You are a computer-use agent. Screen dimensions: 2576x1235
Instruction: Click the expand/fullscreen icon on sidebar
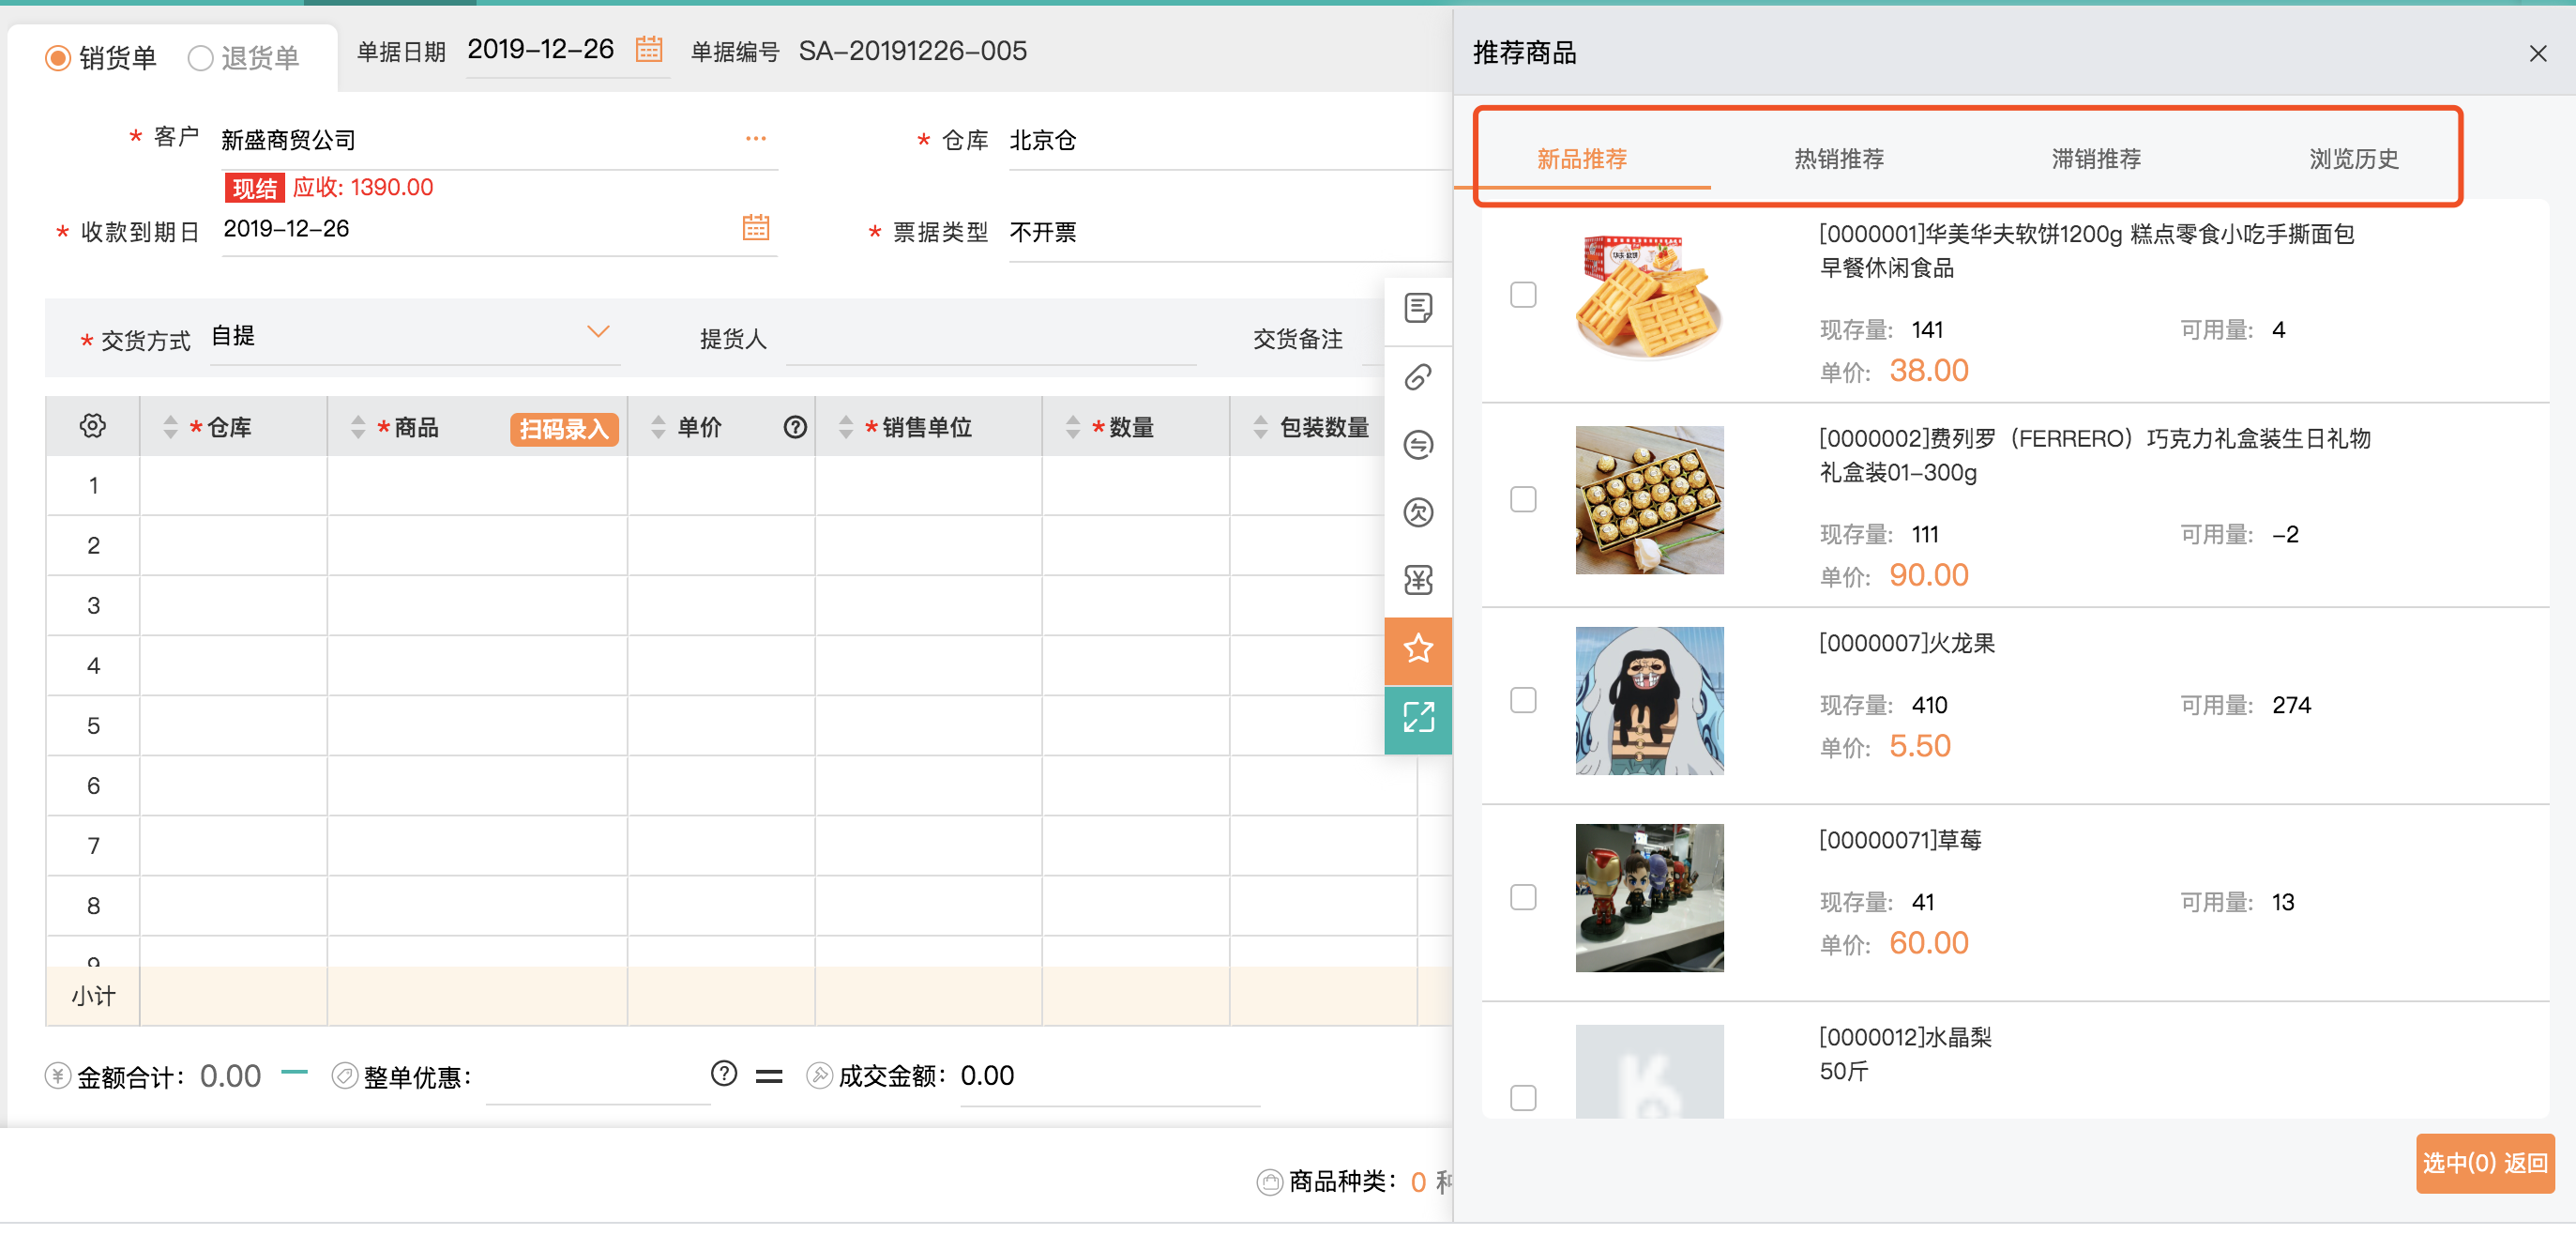1417,717
